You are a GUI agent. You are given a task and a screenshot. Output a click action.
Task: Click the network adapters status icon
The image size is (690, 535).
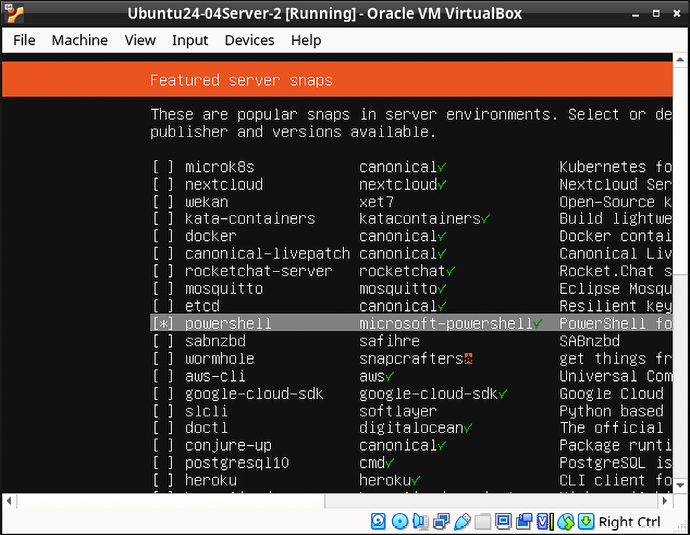[441, 522]
